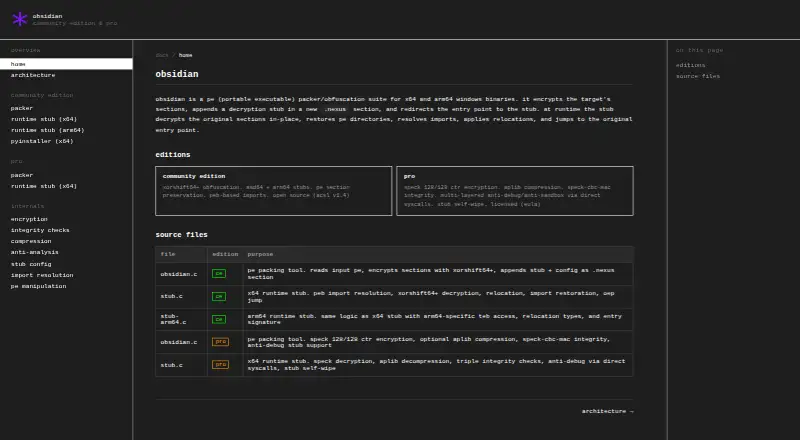
Task: Open pe manipulation page
Action: pos(38,286)
